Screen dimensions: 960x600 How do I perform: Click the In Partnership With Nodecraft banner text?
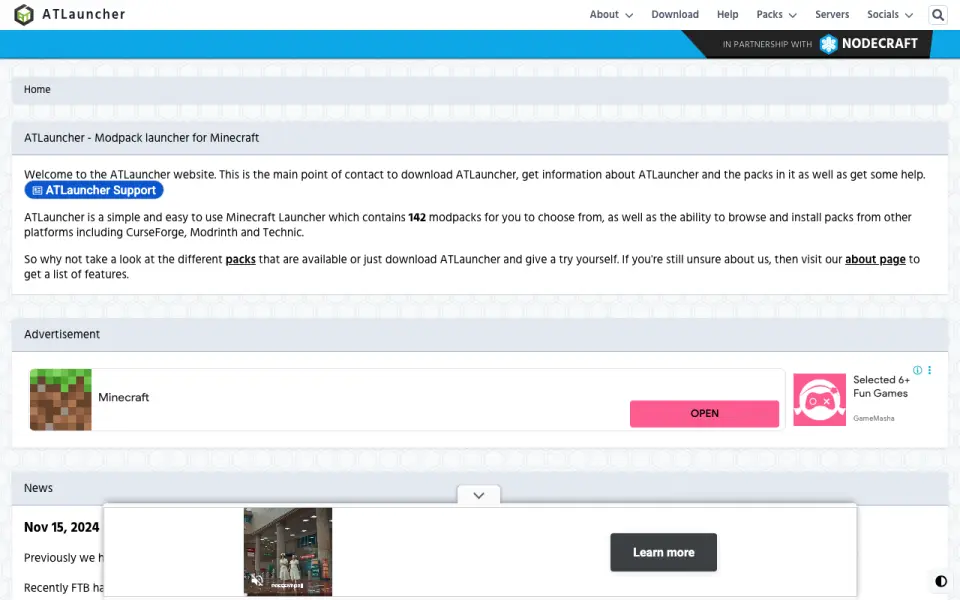click(820, 44)
